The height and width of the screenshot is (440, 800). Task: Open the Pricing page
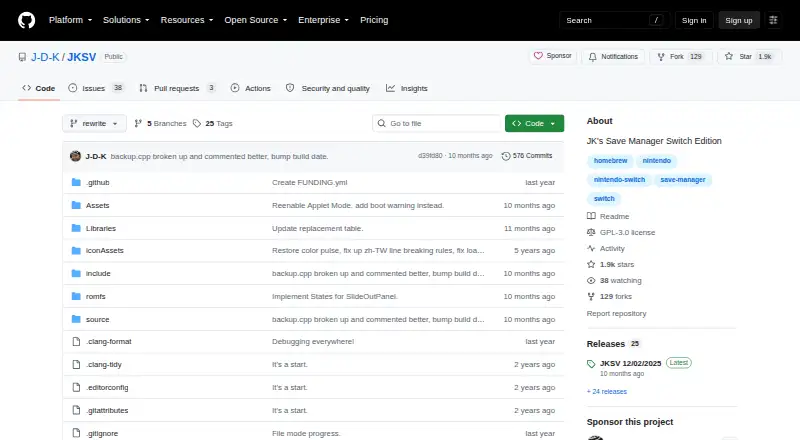(374, 20)
